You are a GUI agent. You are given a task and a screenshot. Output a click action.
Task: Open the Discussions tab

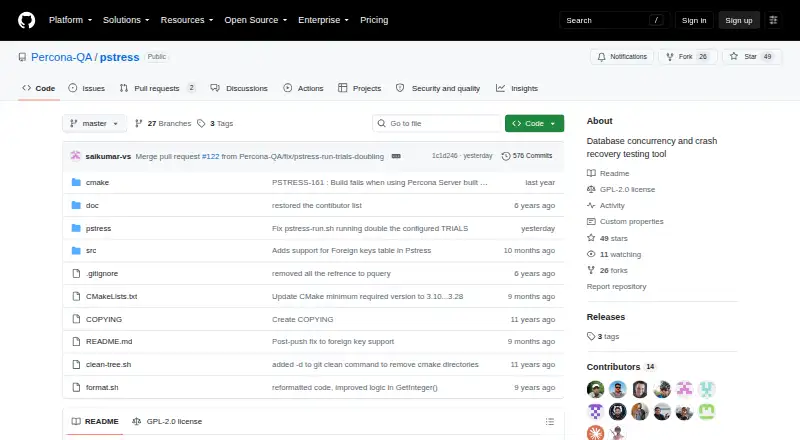[x=239, y=88]
